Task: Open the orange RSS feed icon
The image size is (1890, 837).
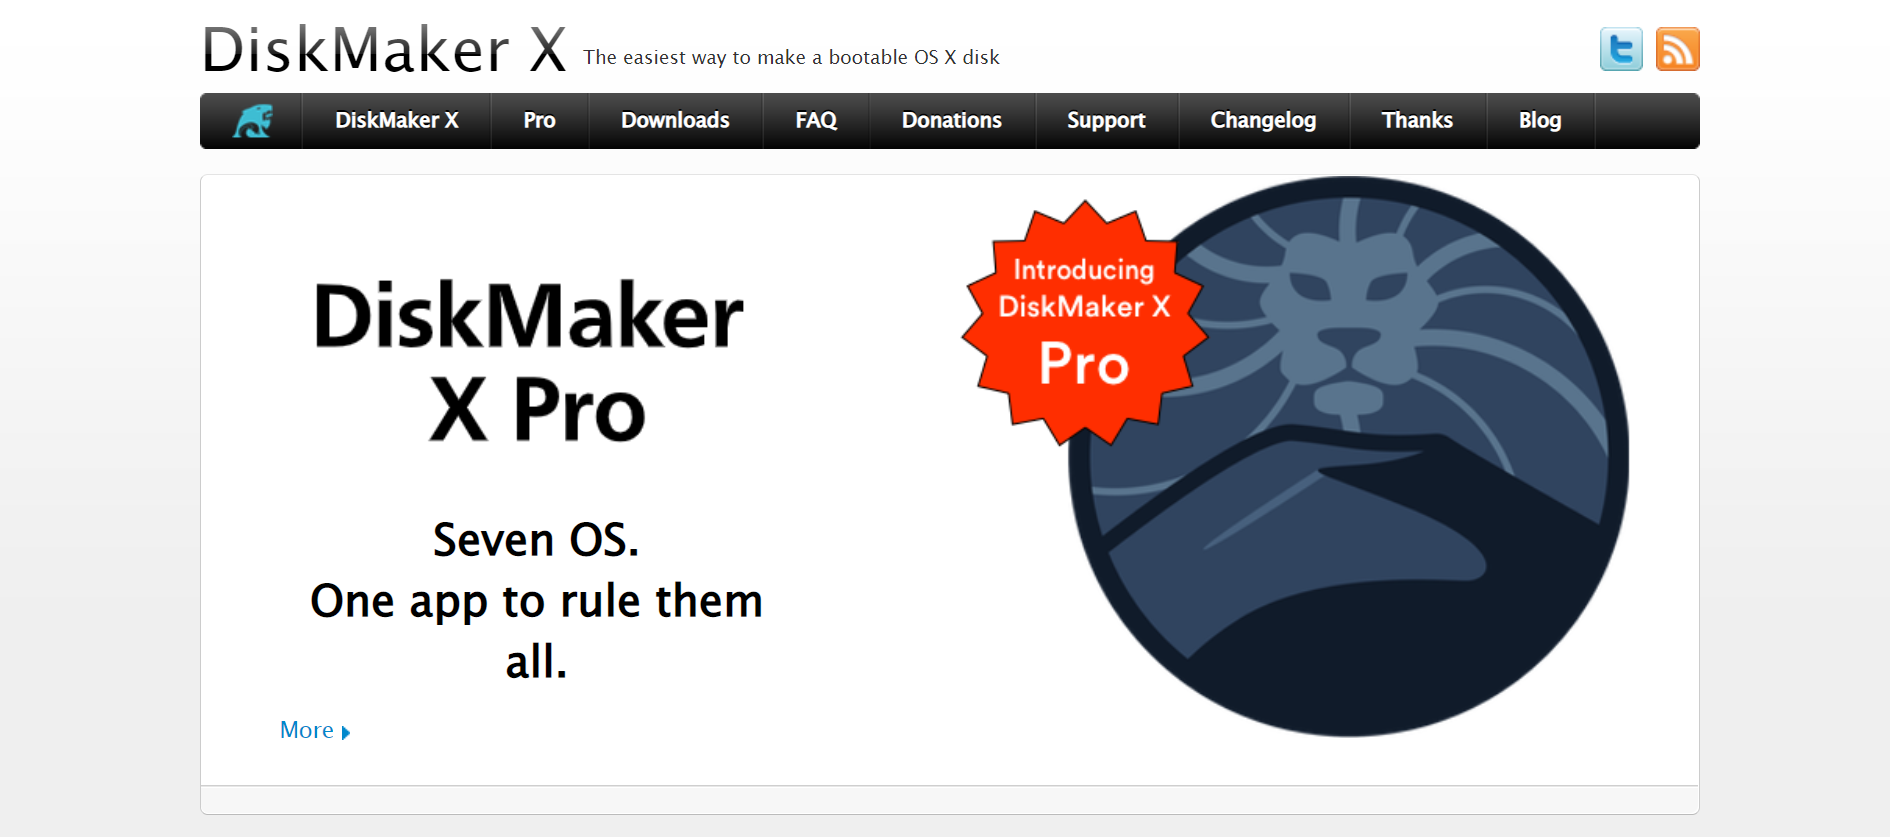Action: 1677,49
